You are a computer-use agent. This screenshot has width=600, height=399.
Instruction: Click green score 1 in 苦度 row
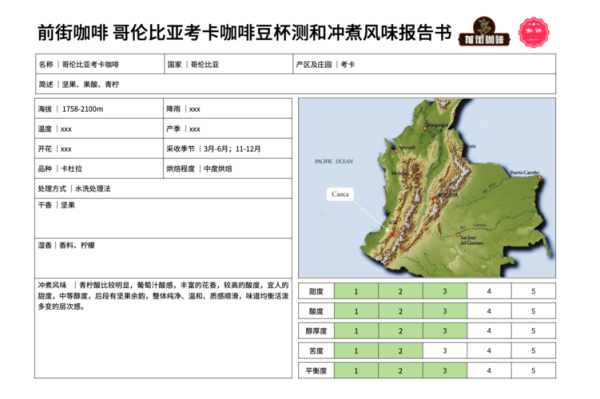click(356, 350)
